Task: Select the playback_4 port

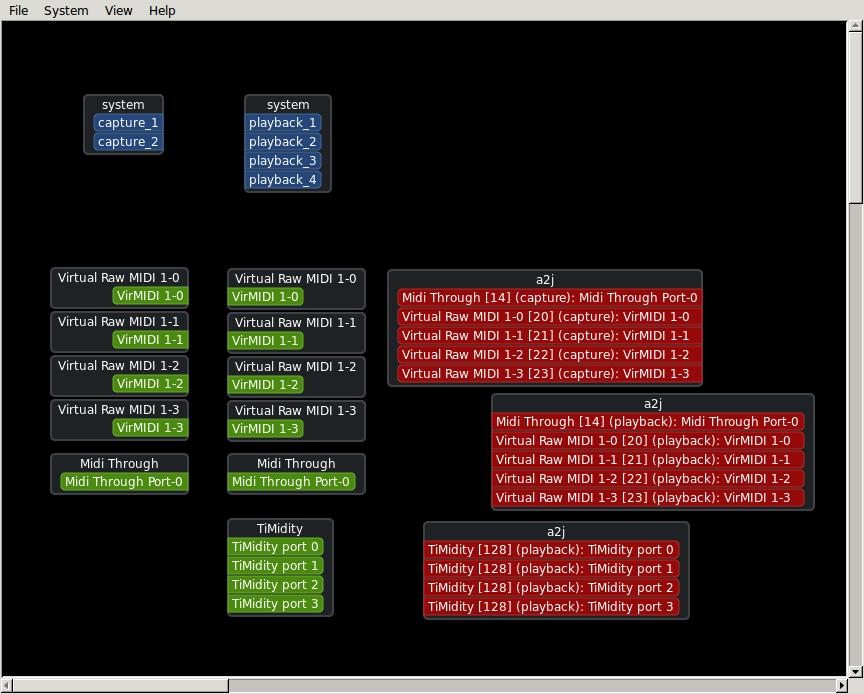Action: [283, 180]
